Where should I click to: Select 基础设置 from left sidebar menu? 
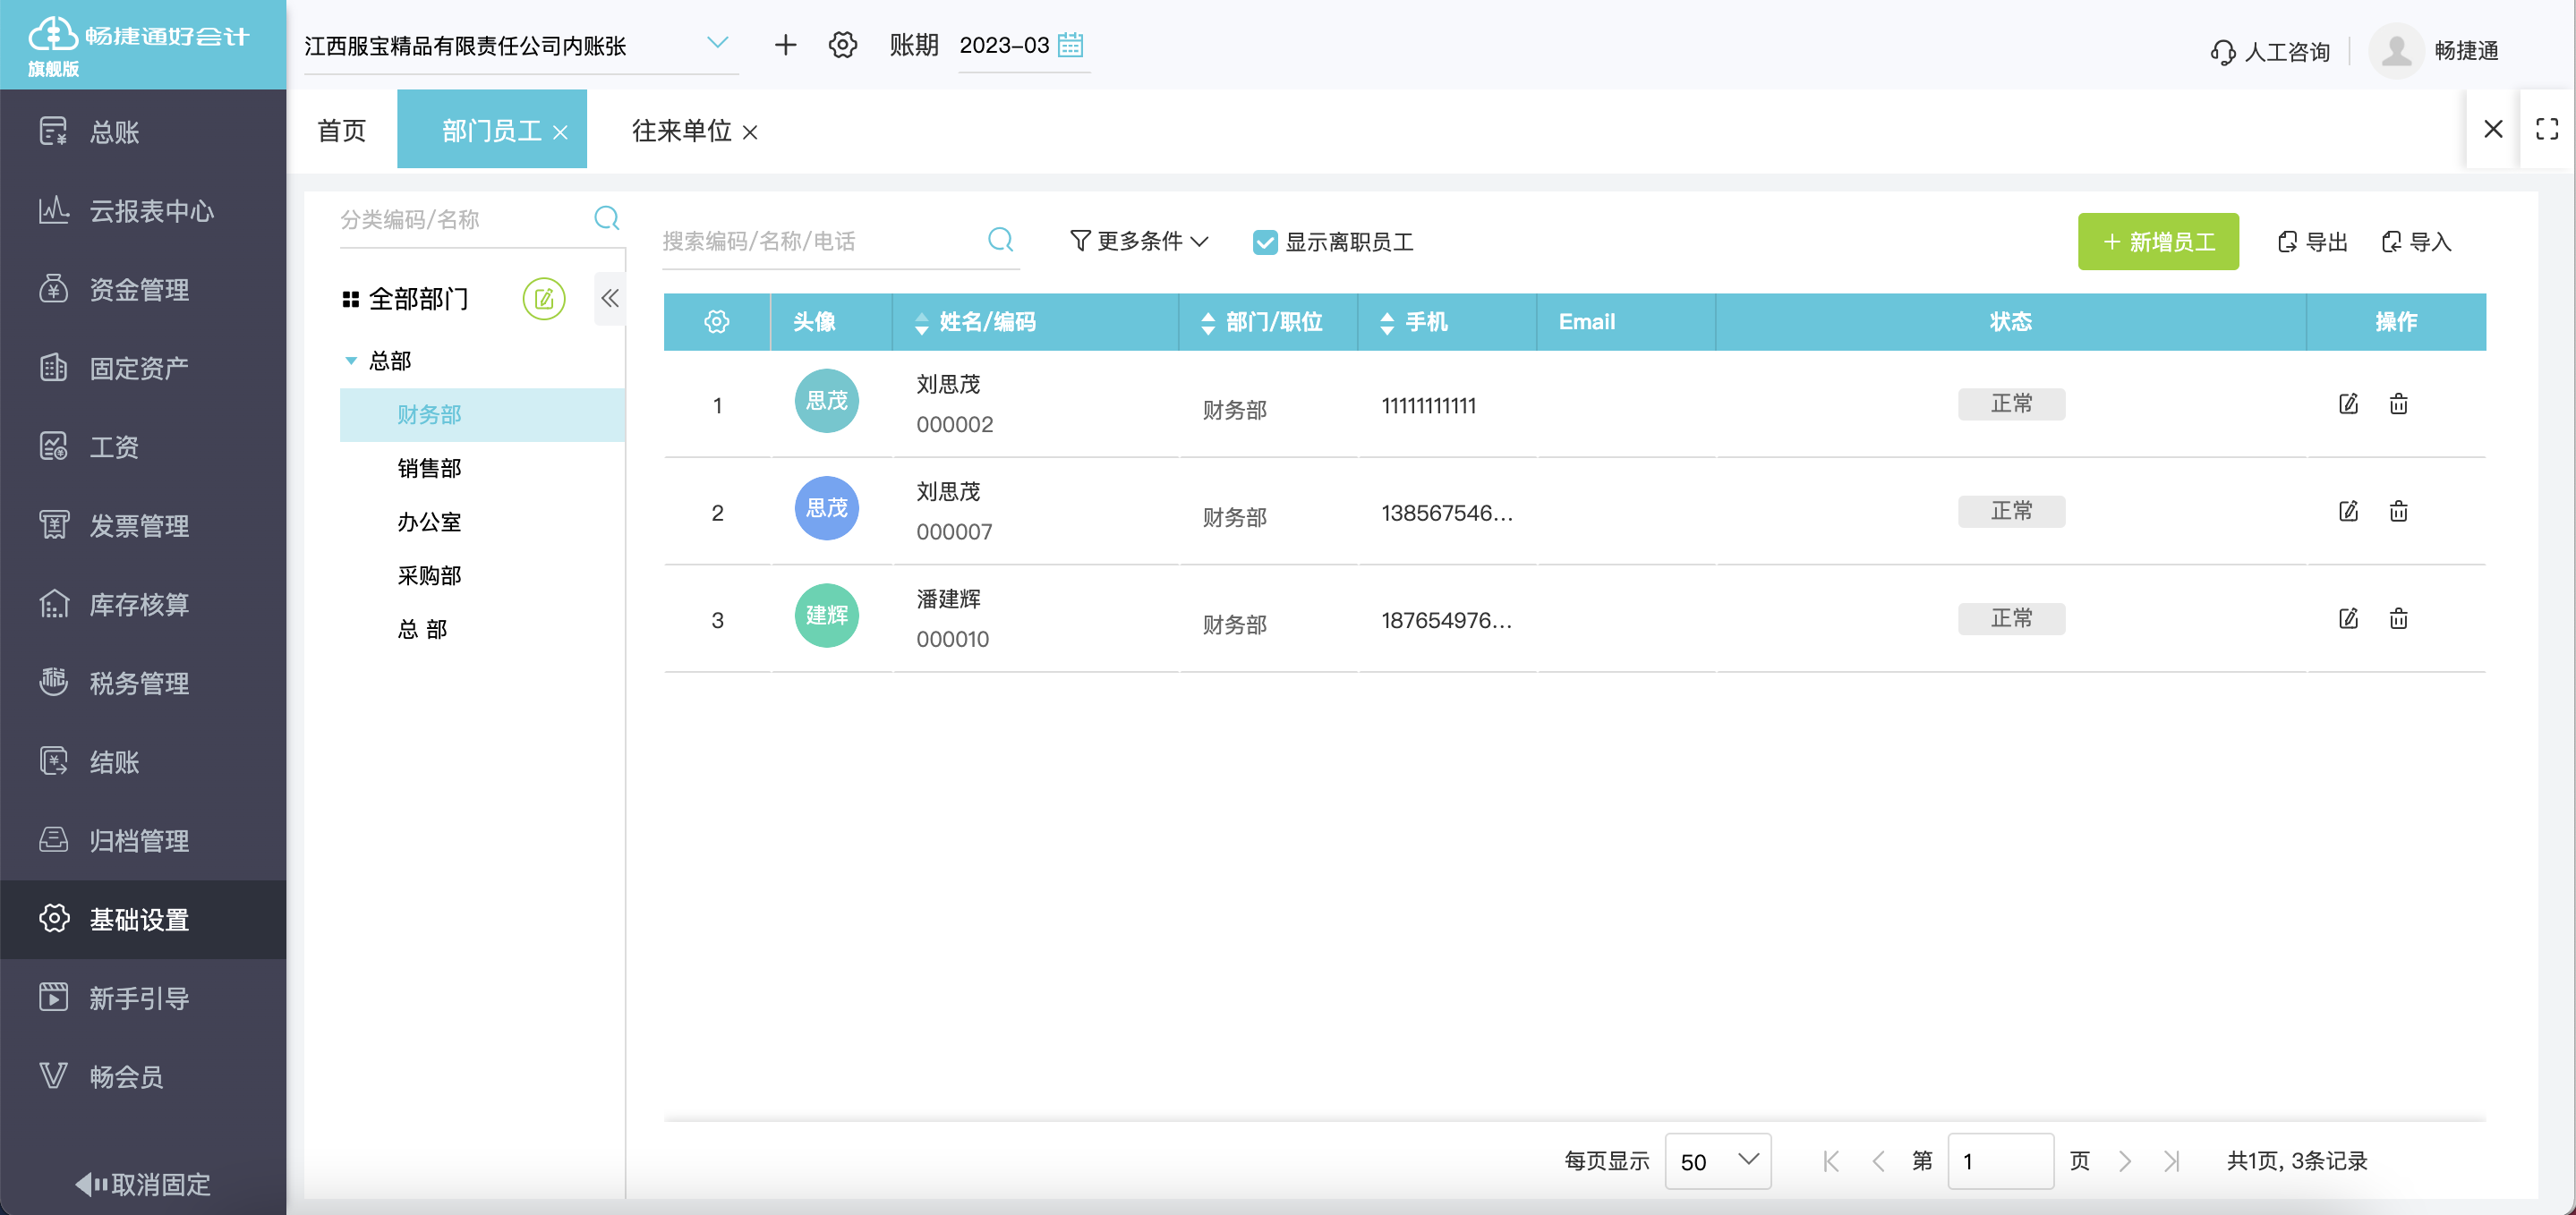(140, 918)
